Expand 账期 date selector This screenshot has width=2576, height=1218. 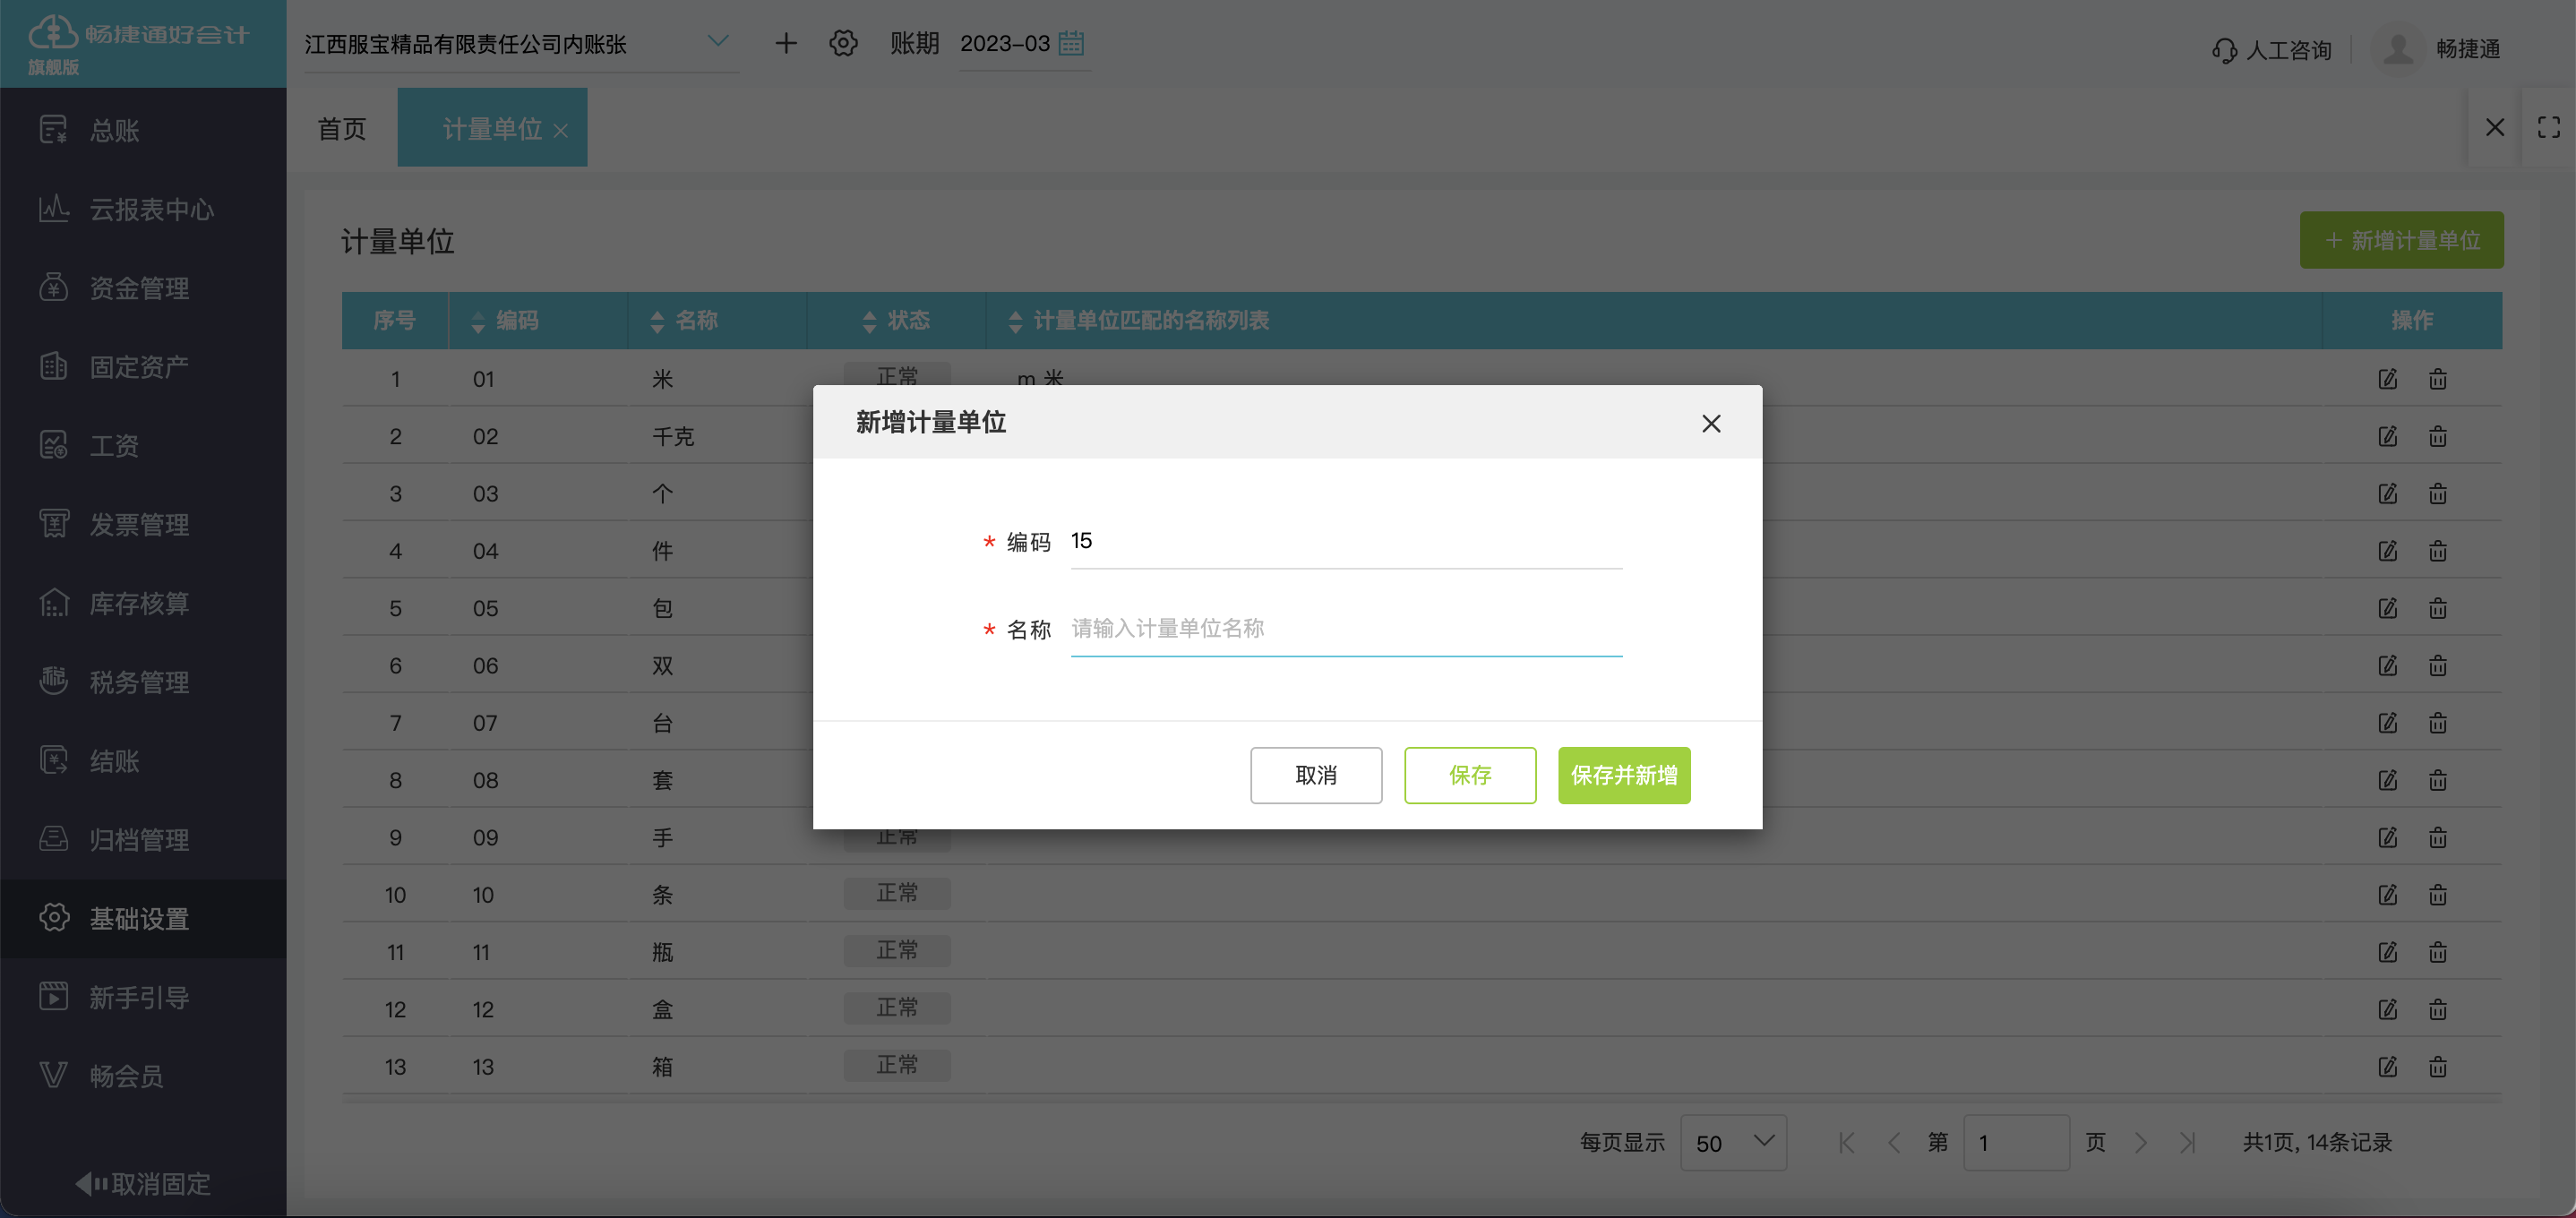1071,43
